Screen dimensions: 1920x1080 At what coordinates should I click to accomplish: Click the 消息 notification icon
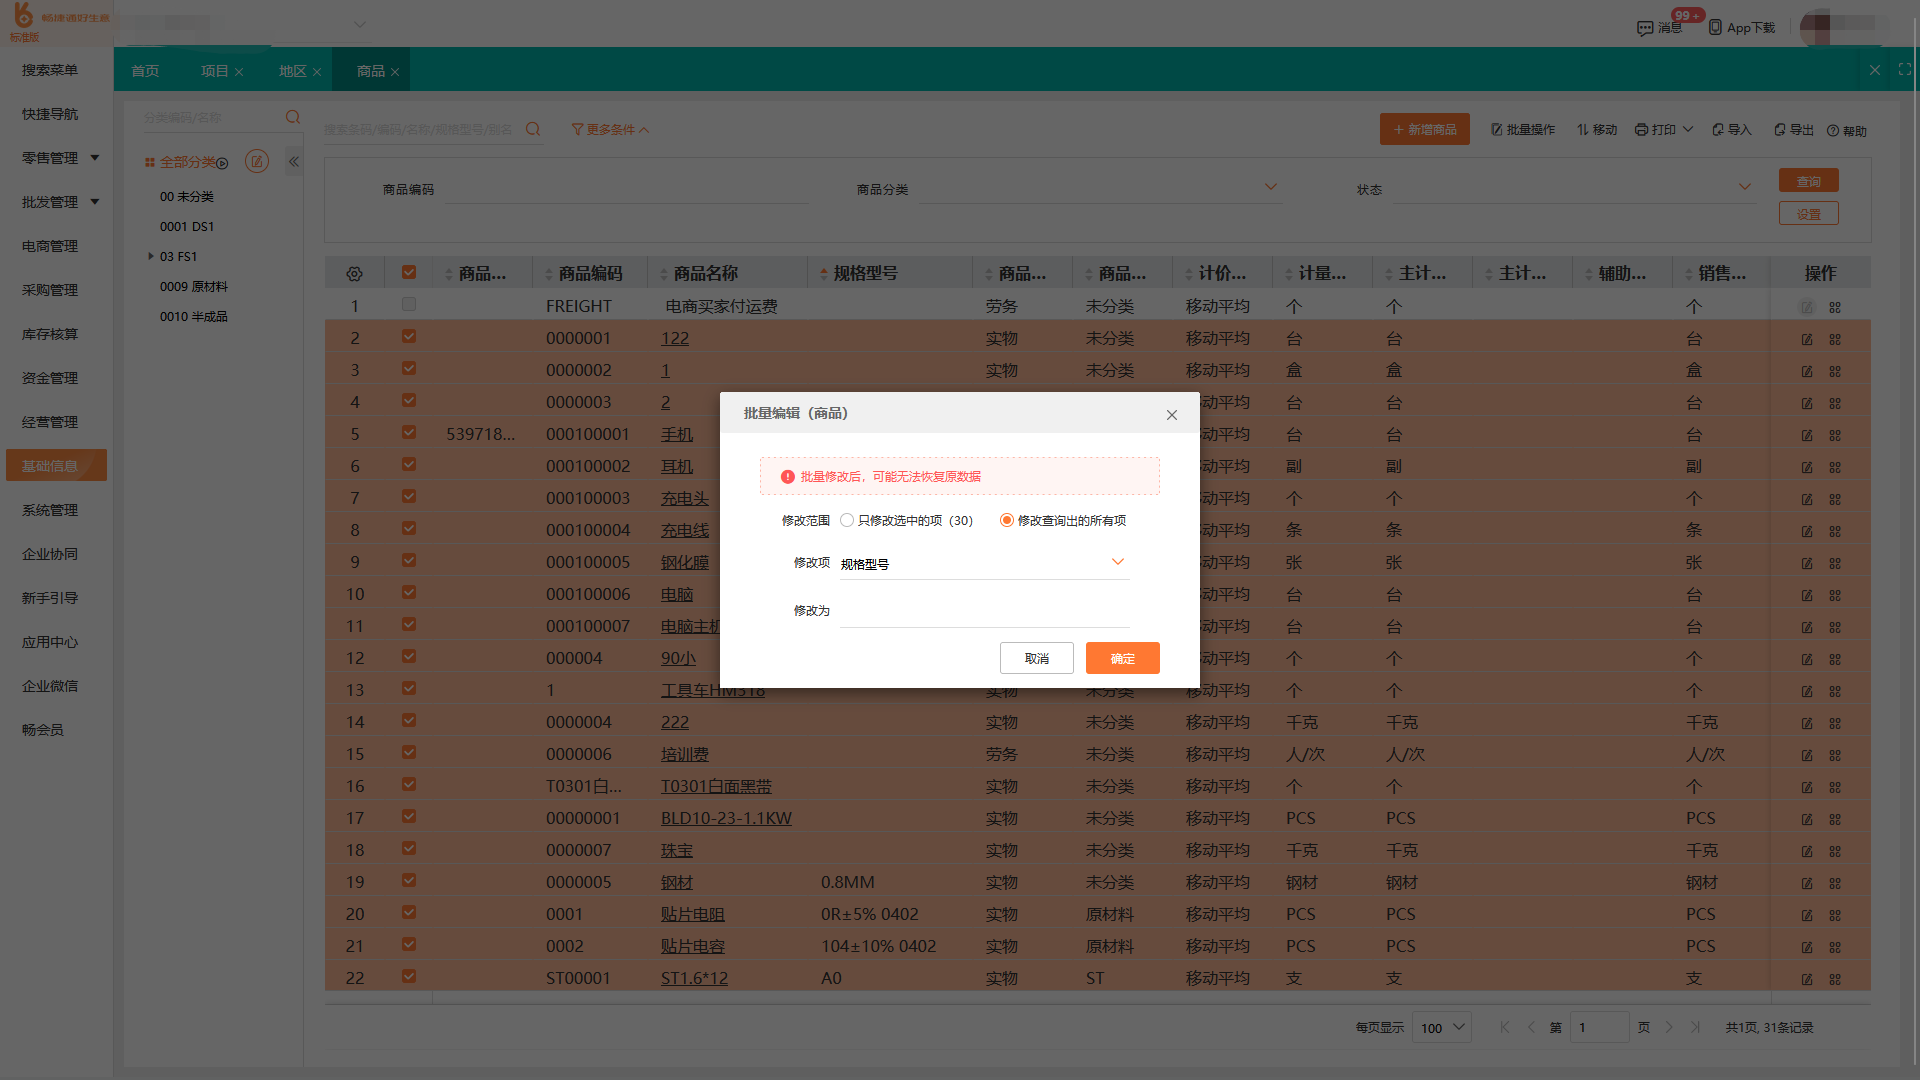(x=1655, y=26)
